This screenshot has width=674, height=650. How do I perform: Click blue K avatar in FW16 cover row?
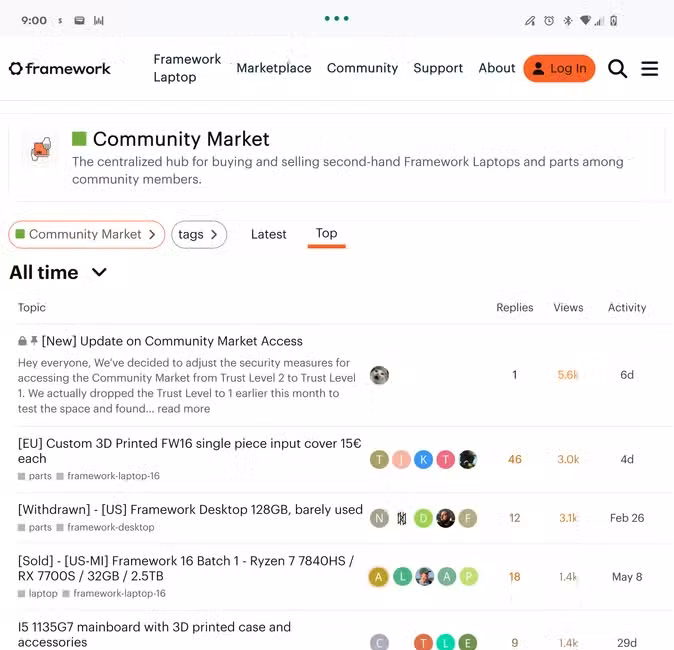tap(423, 459)
